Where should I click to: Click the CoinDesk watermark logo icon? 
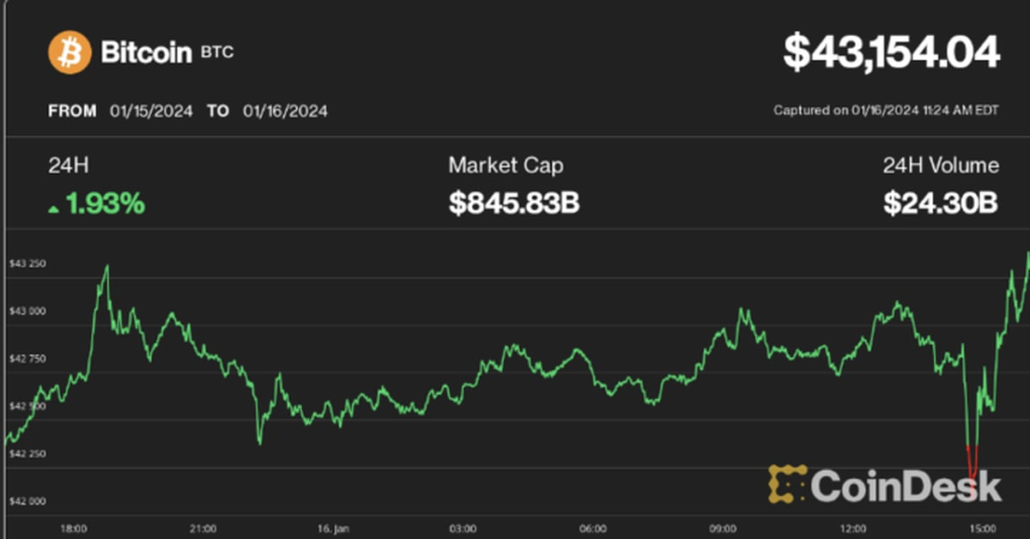pyautogui.click(x=787, y=484)
